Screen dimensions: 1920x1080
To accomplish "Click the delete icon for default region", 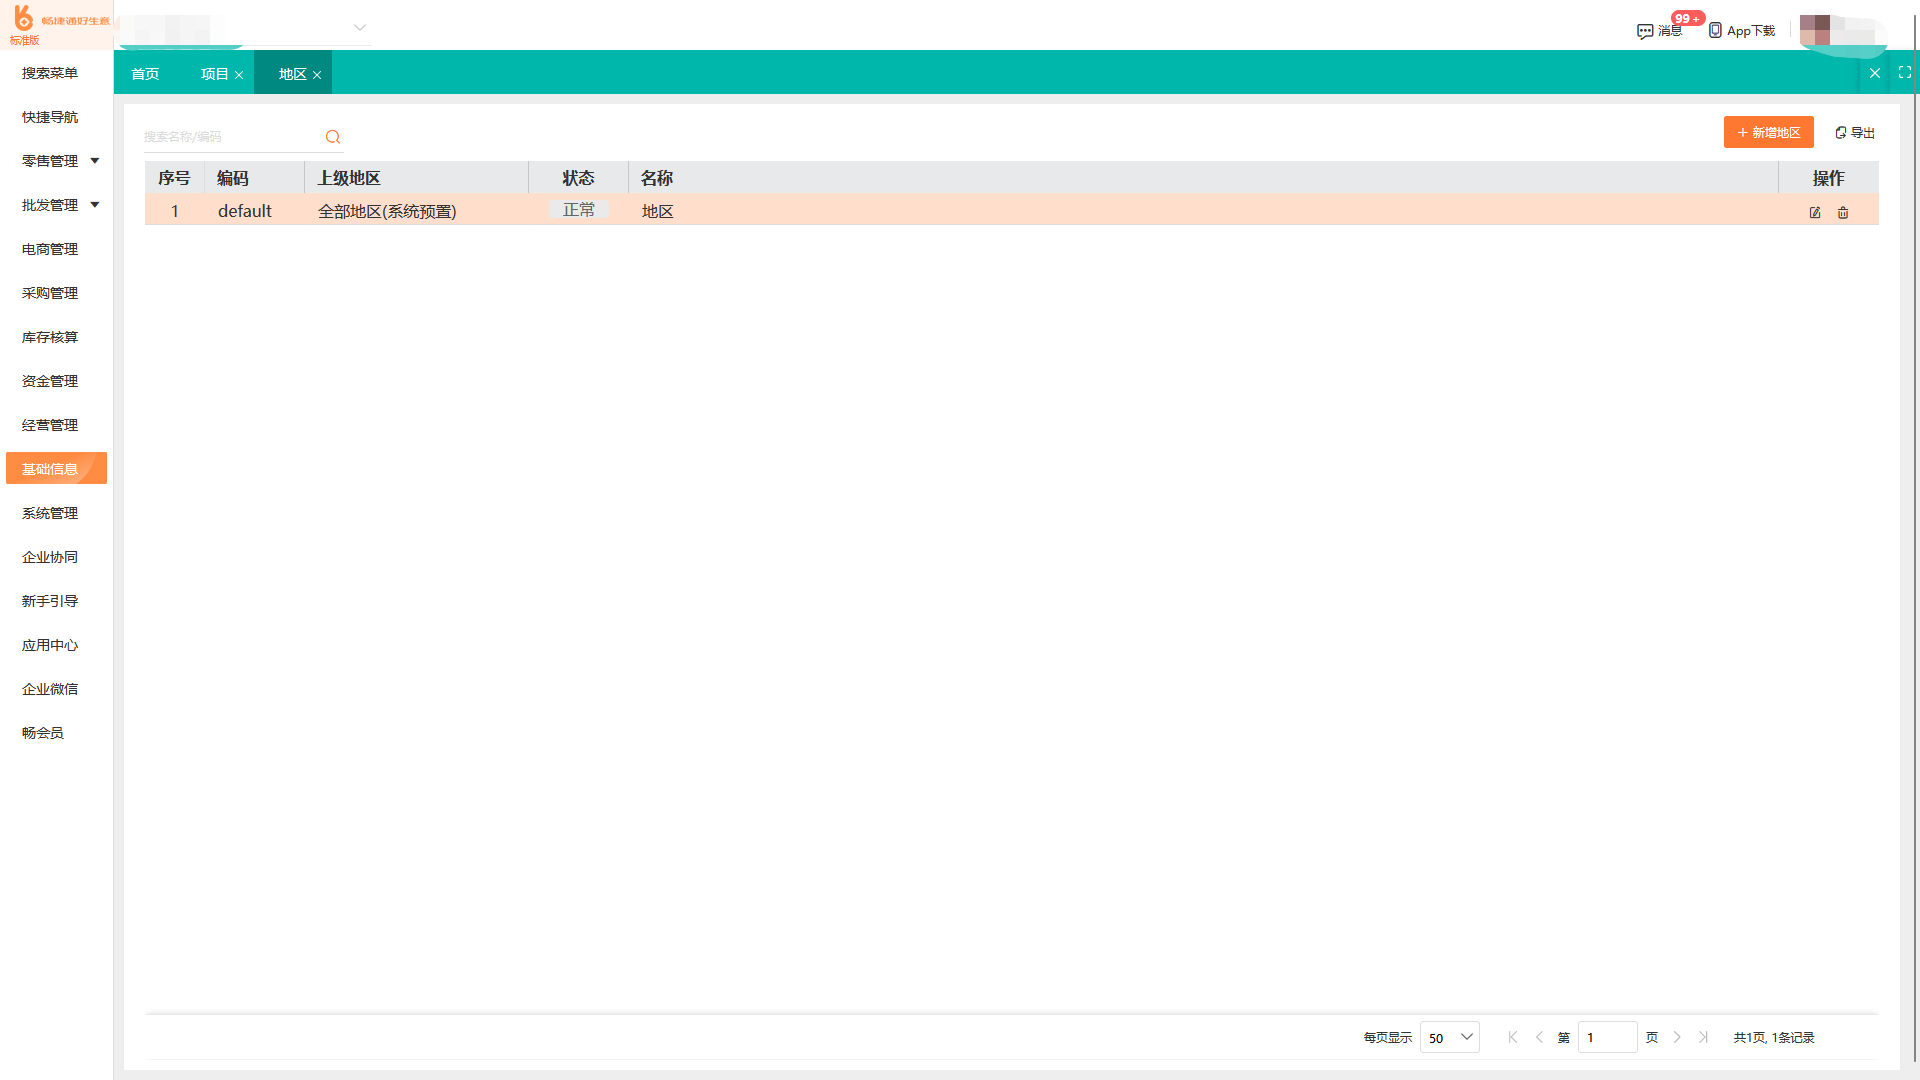I will (1844, 211).
